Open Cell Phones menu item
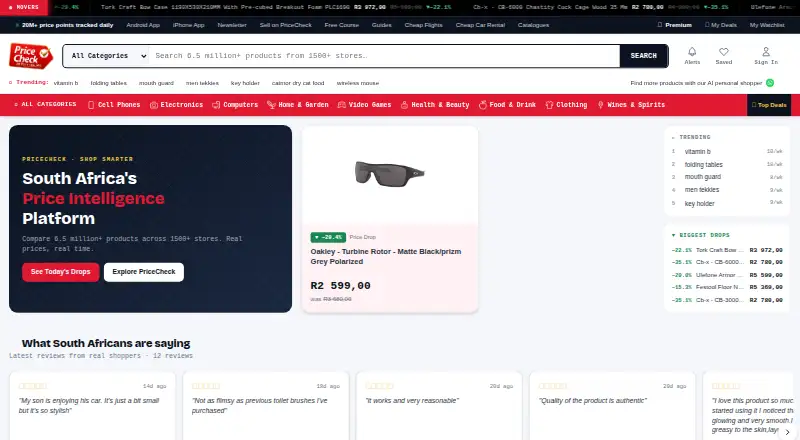The image size is (800, 440). click(x=114, y=105)
